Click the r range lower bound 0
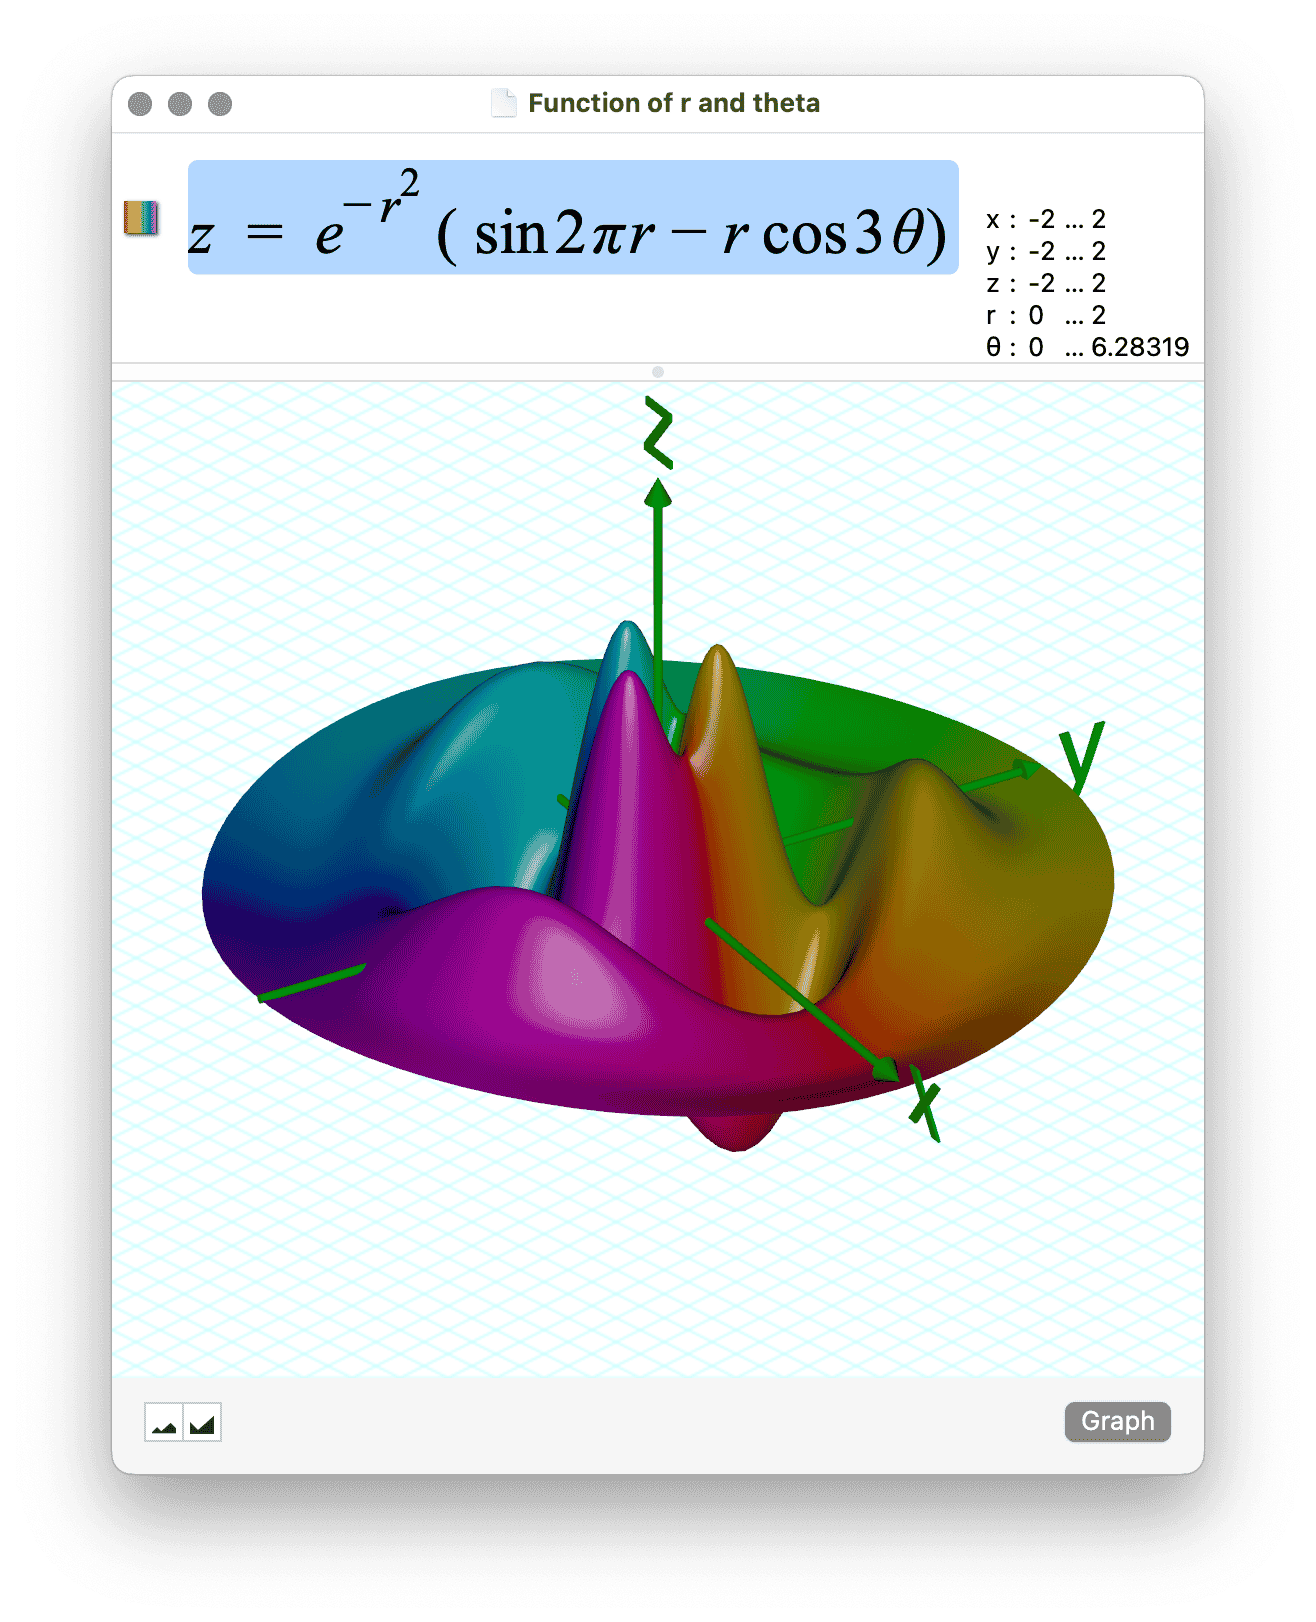Viewport: 1316px width, 1622px height. pyautogui.click(x=1036, y=316)
